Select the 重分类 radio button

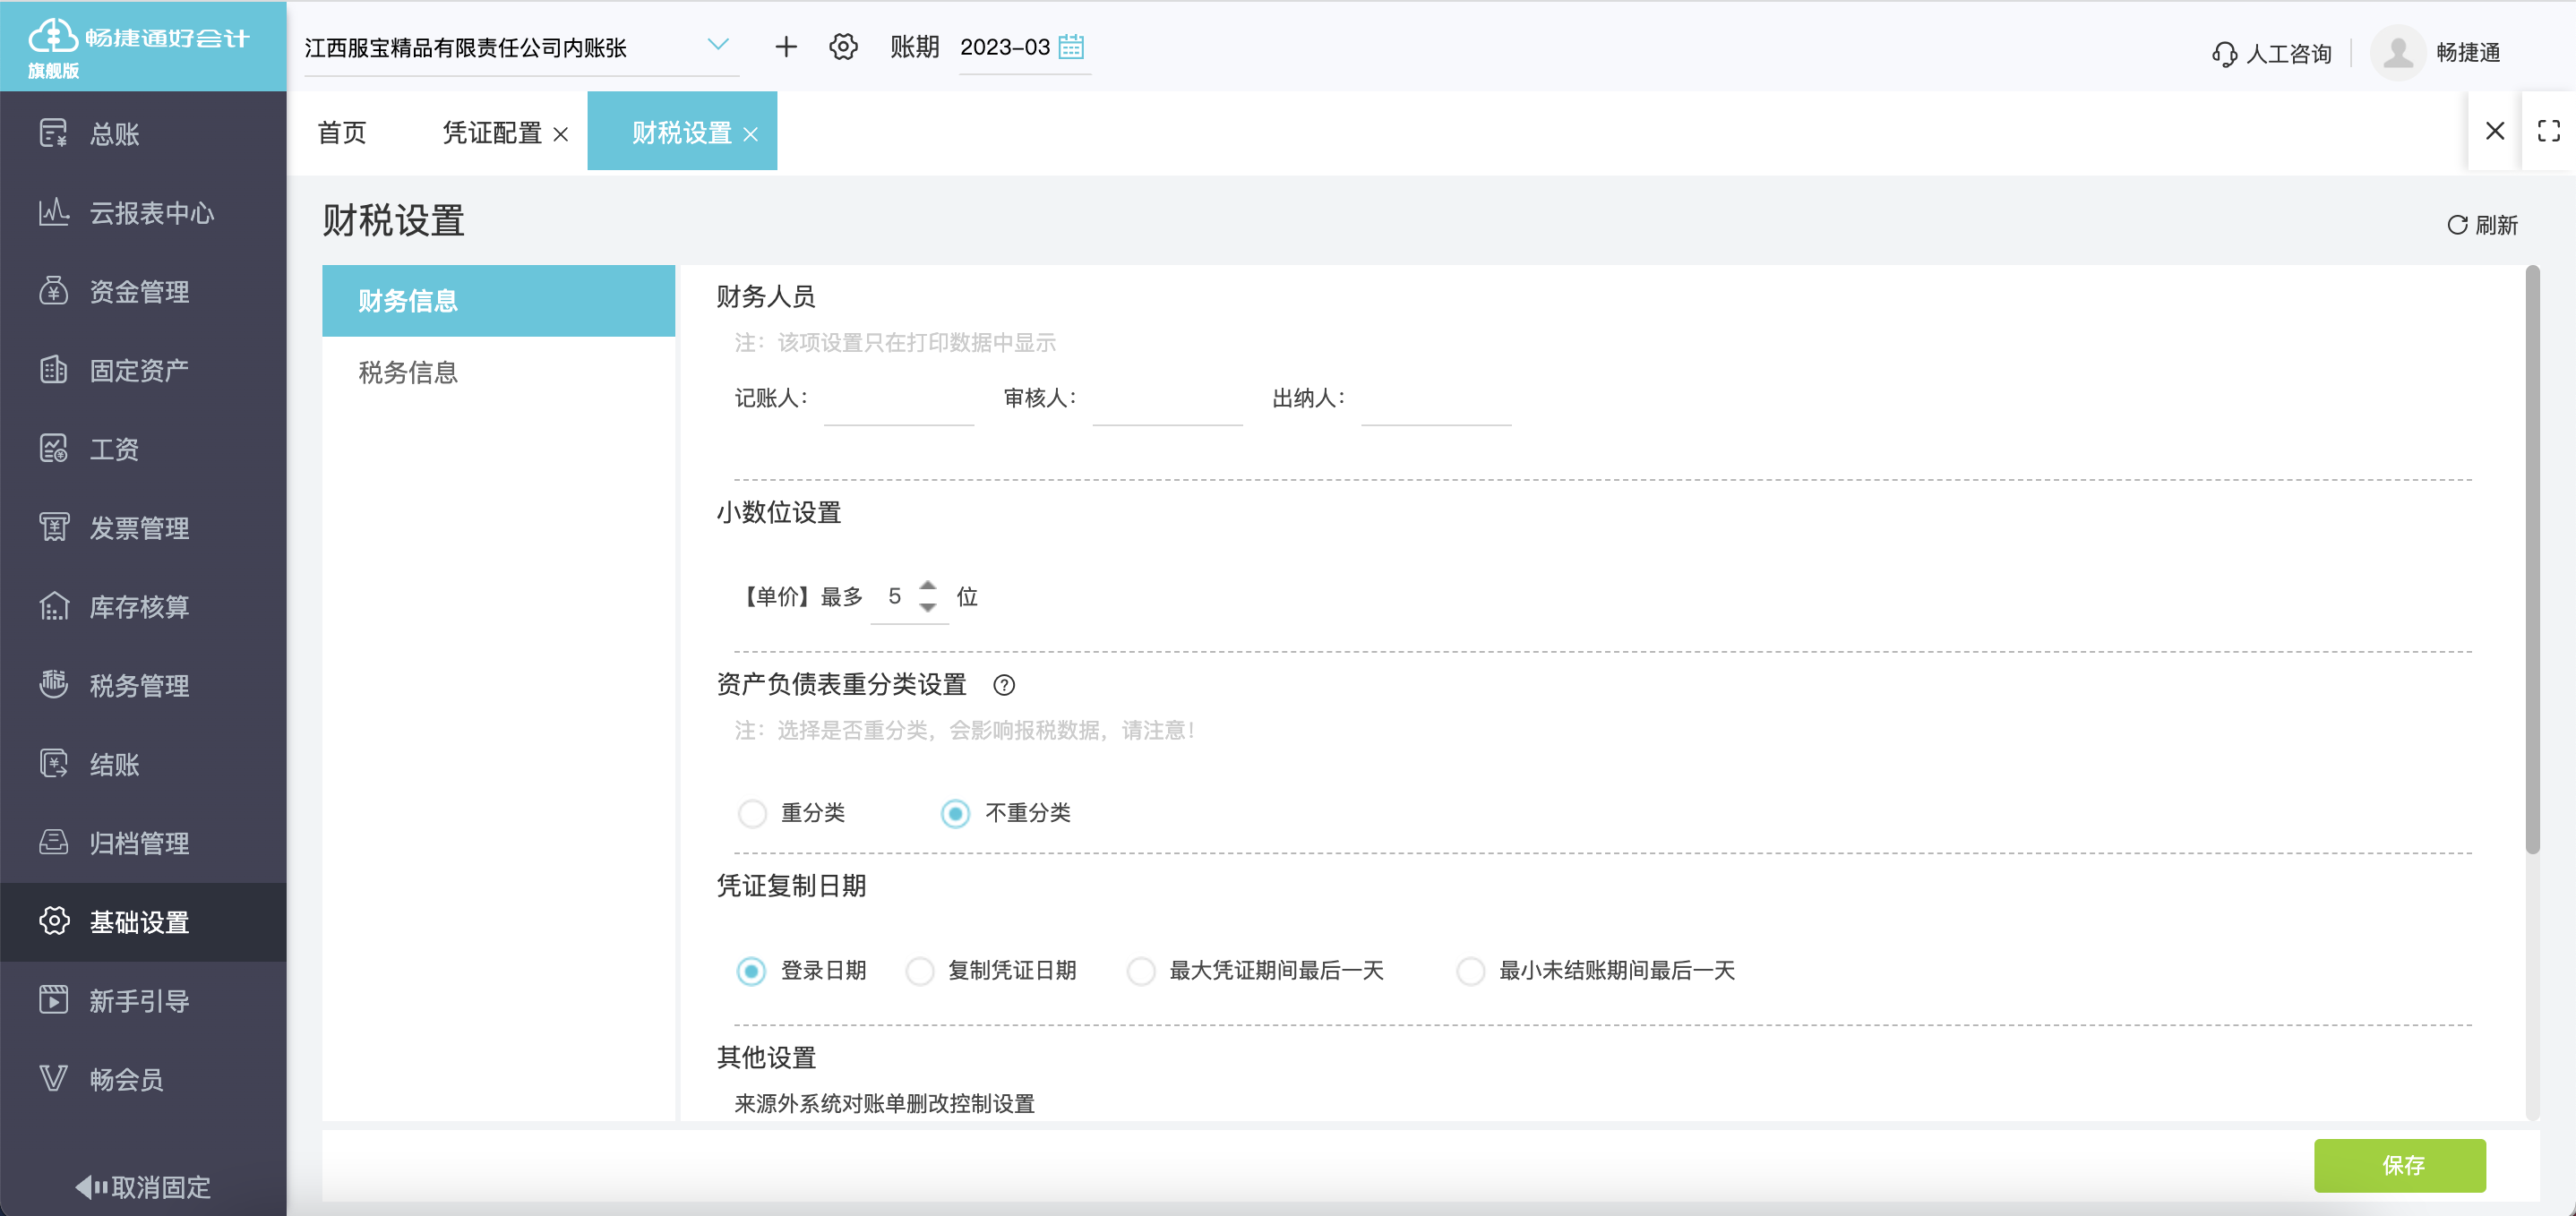[x=751, y=810]
